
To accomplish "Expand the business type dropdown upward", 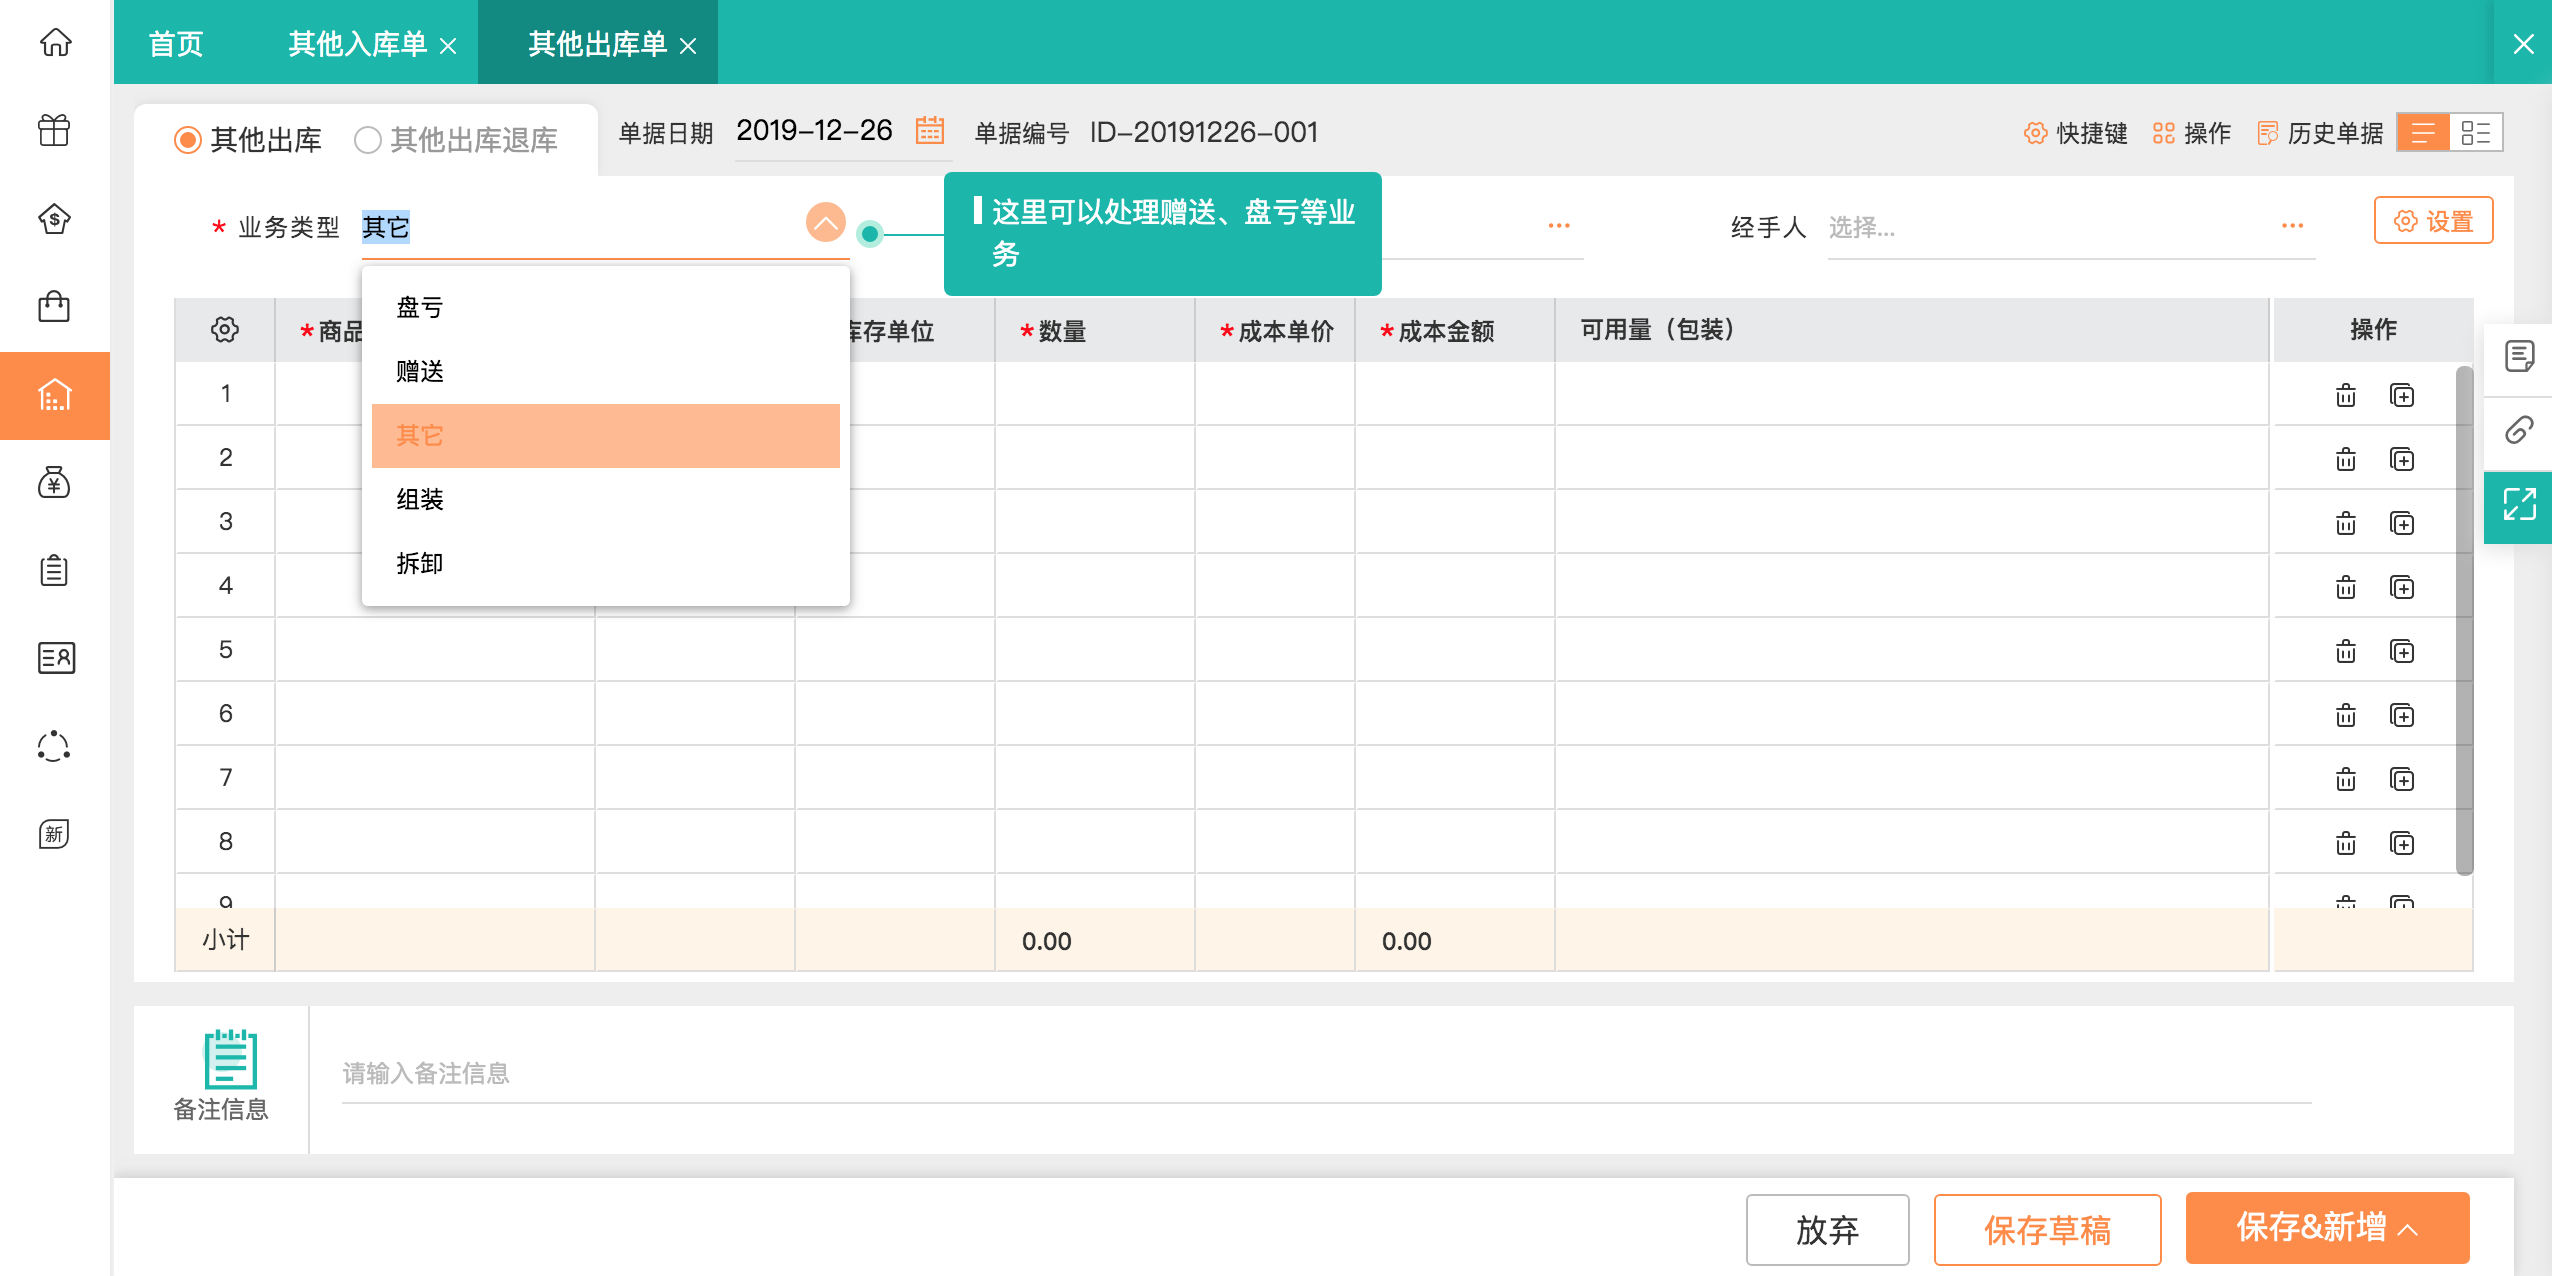I will [x=828, y=223].
